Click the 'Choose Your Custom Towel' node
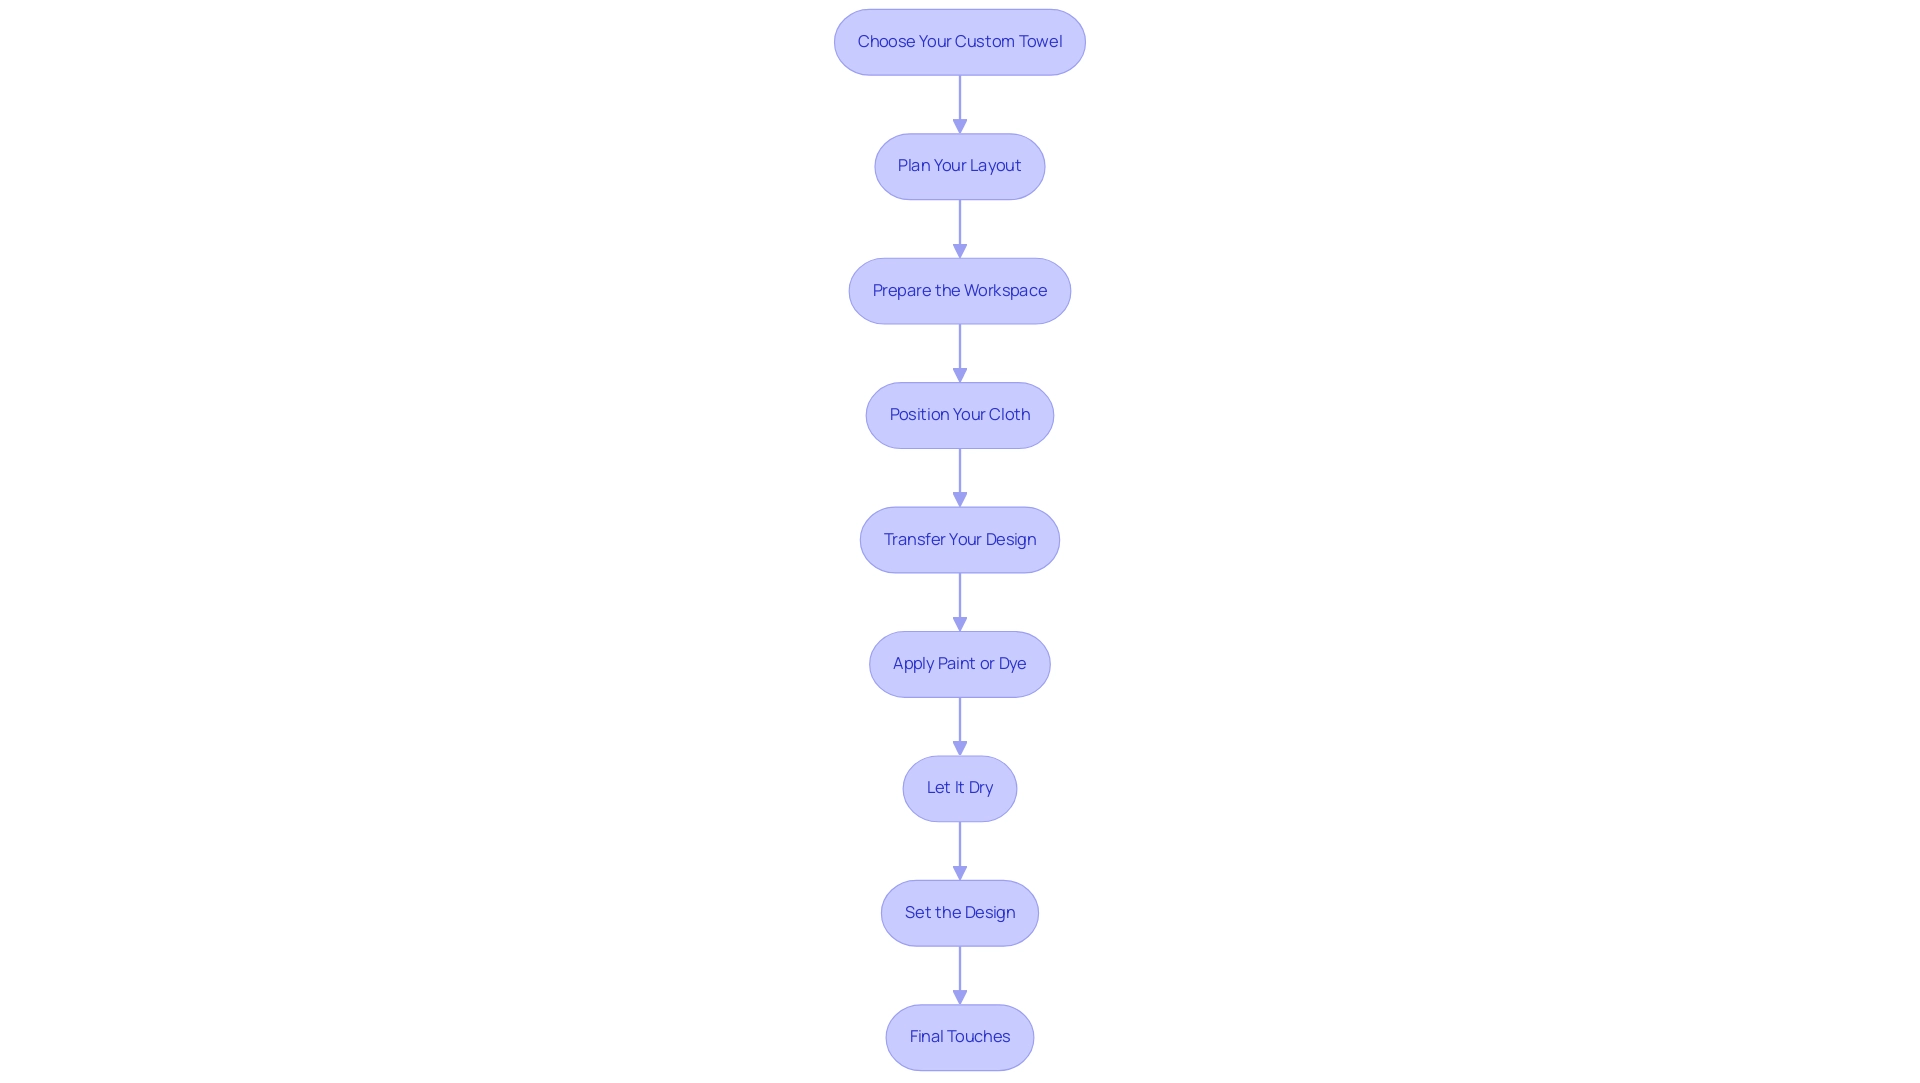This screenshot has width=1920, height=1083. pyautogui.click(x=960, y=41)
